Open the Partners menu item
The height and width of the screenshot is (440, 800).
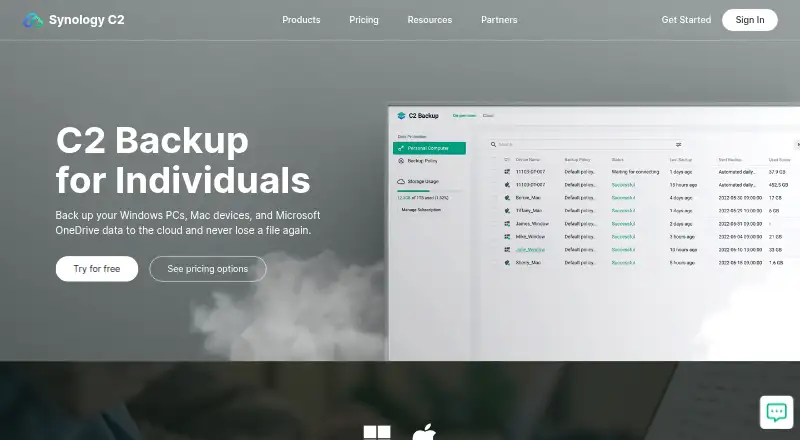pyautogui.click(x=499, y=20)
